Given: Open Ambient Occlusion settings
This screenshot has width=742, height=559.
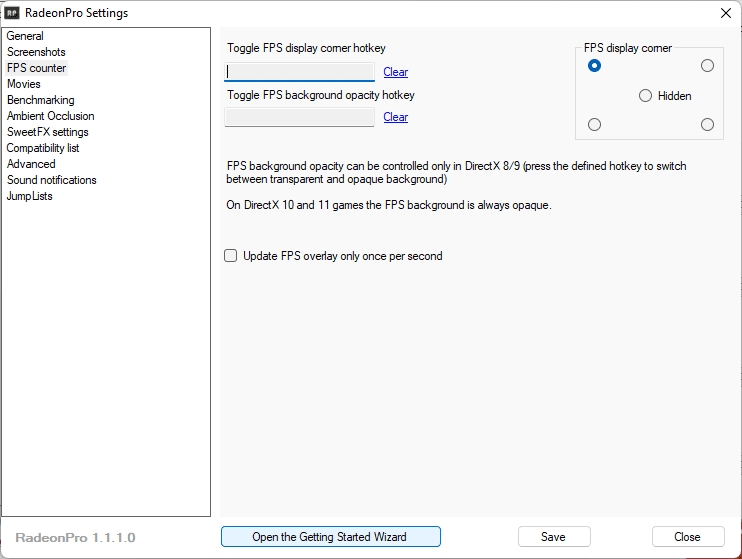Looking at the screenshot, I should (50, 116).
